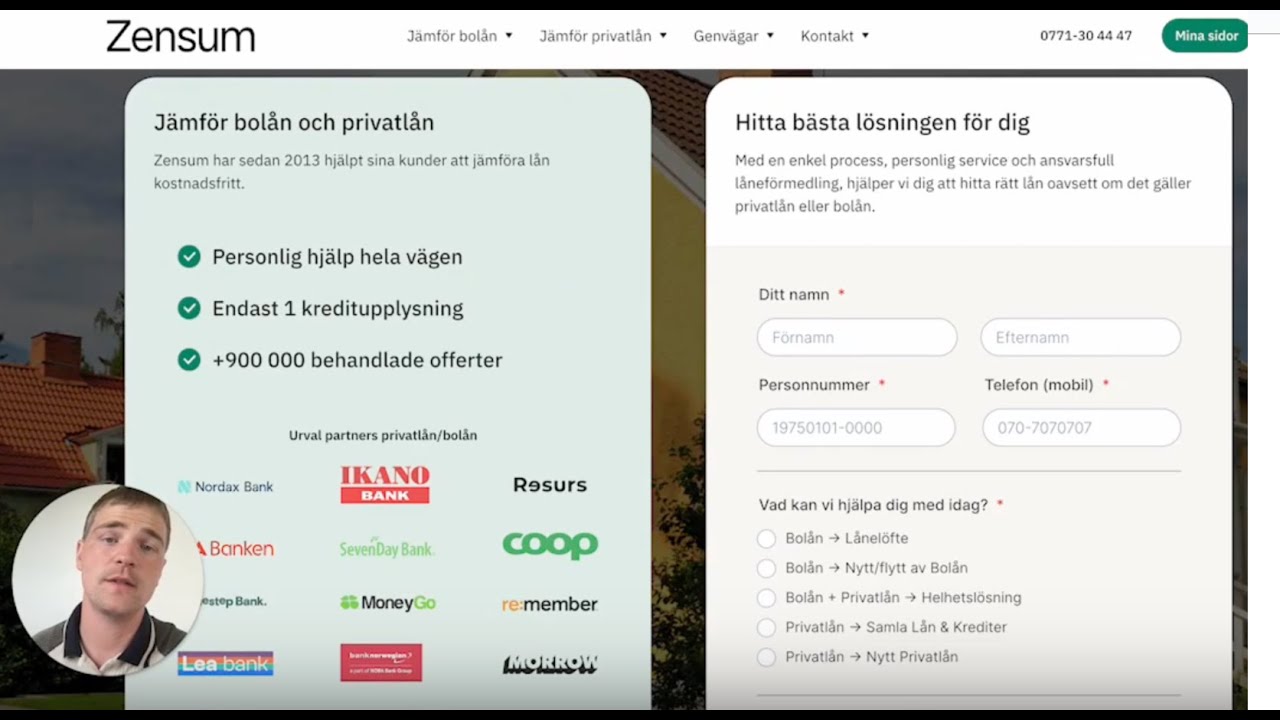Viewport: 1280px width, 720px height.
Task: Click the Coop logo
Action: [x=550, y=545]
